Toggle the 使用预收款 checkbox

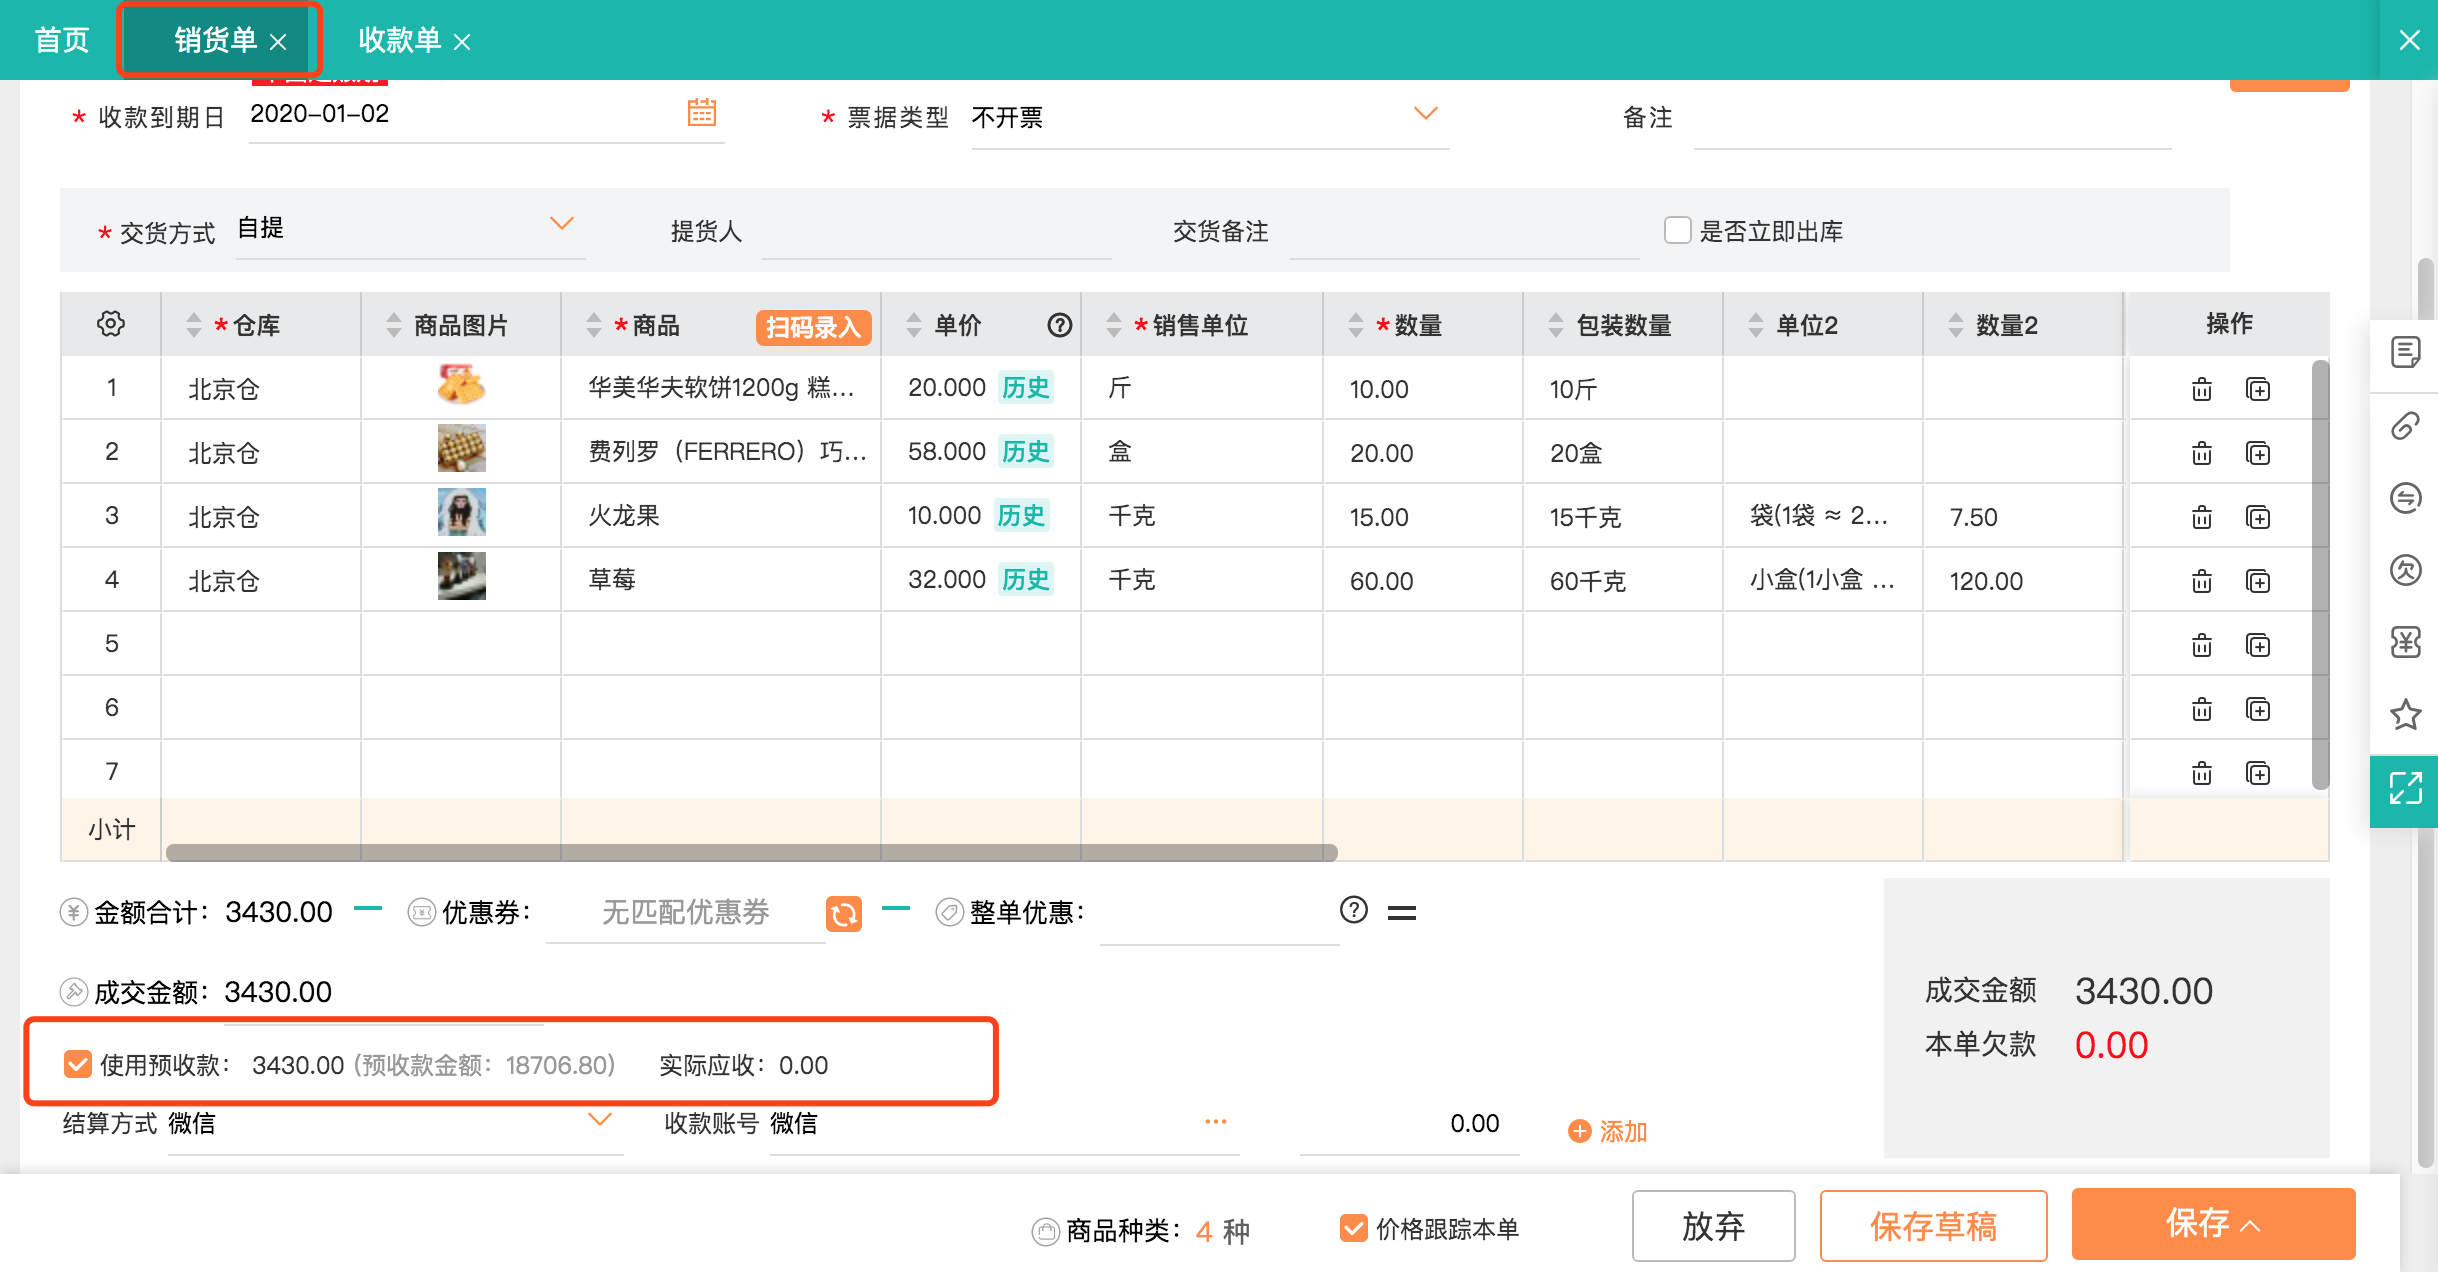tap(76, 1064)
